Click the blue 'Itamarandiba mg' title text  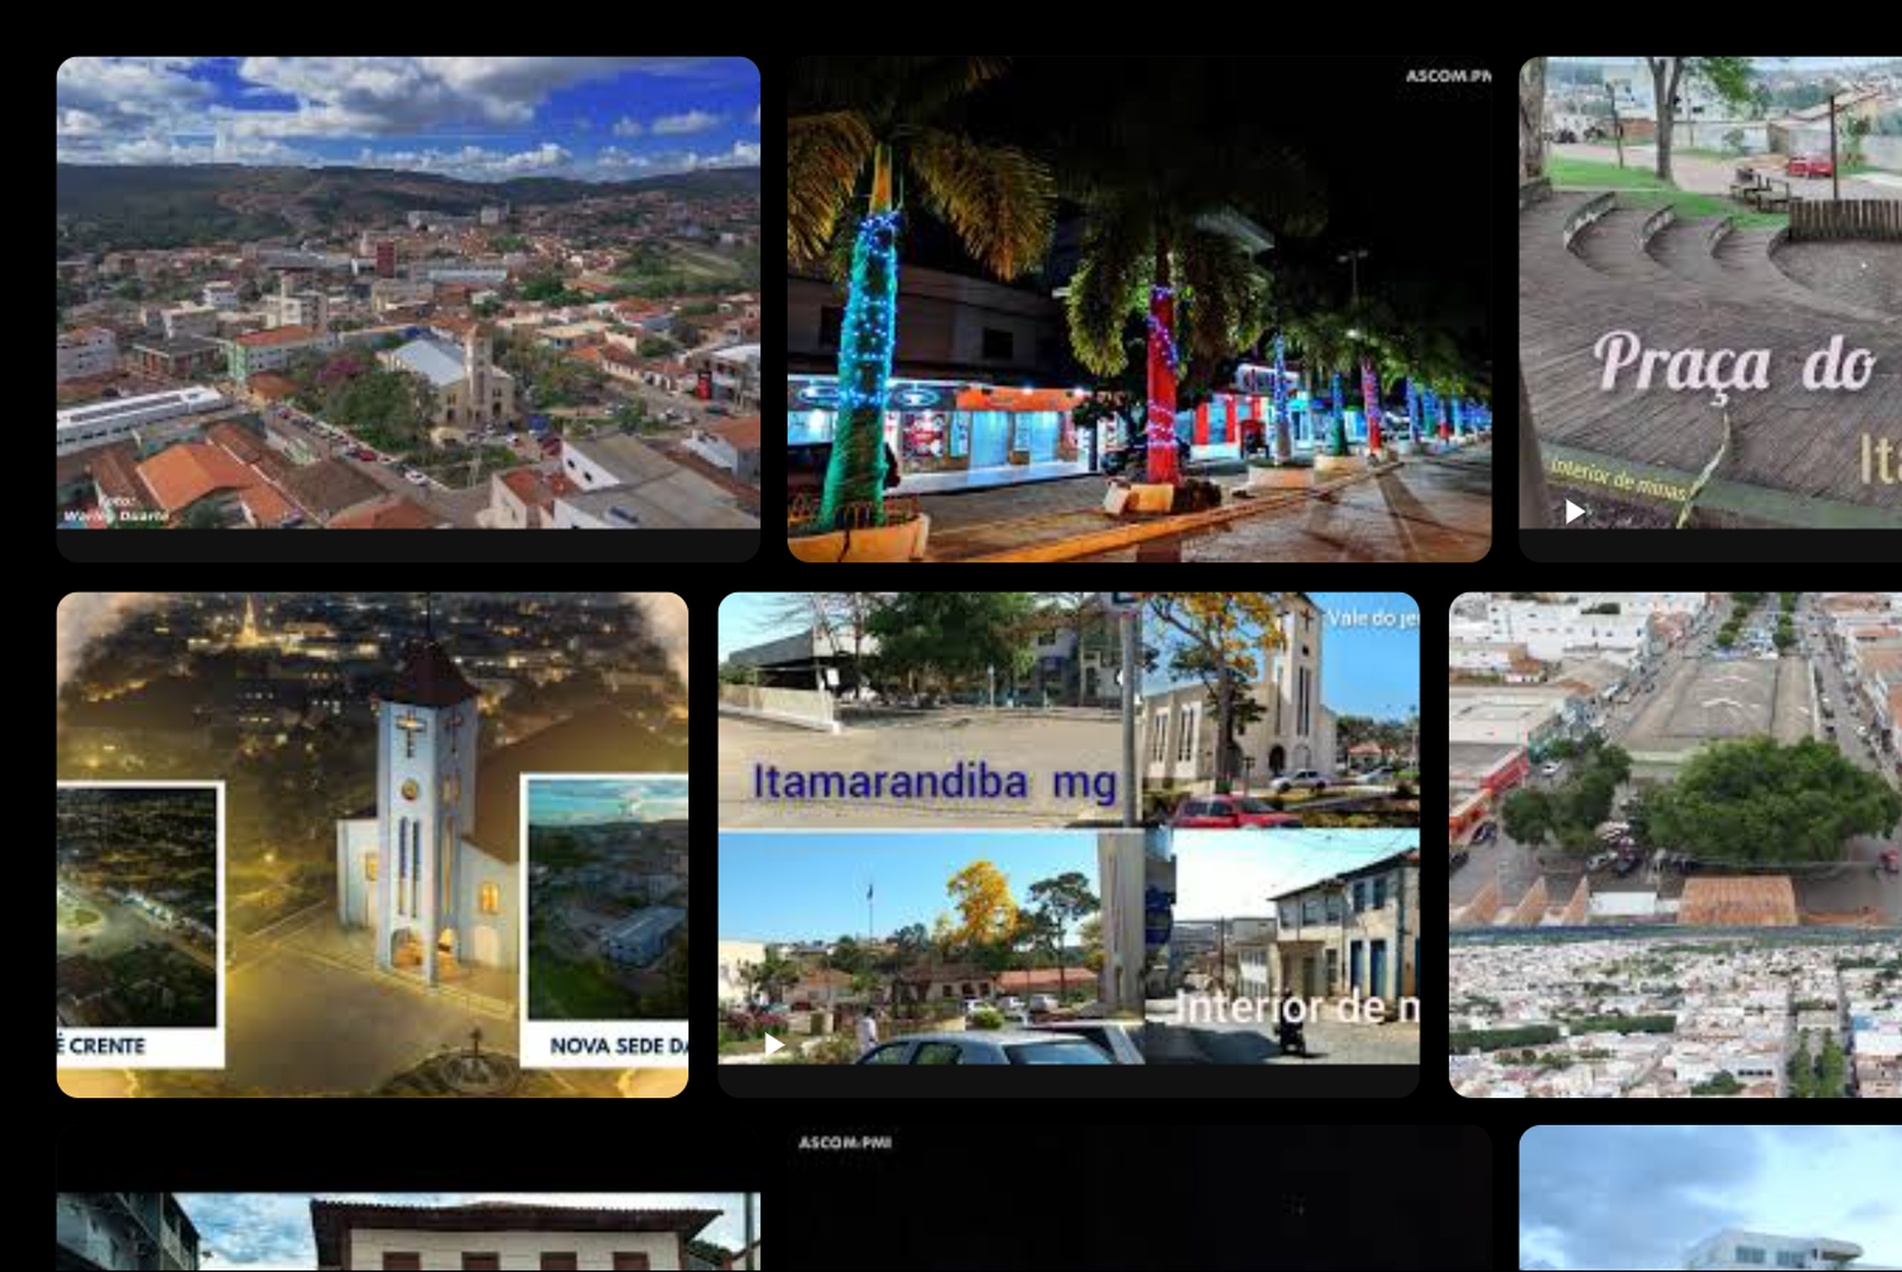pos(933,782)
